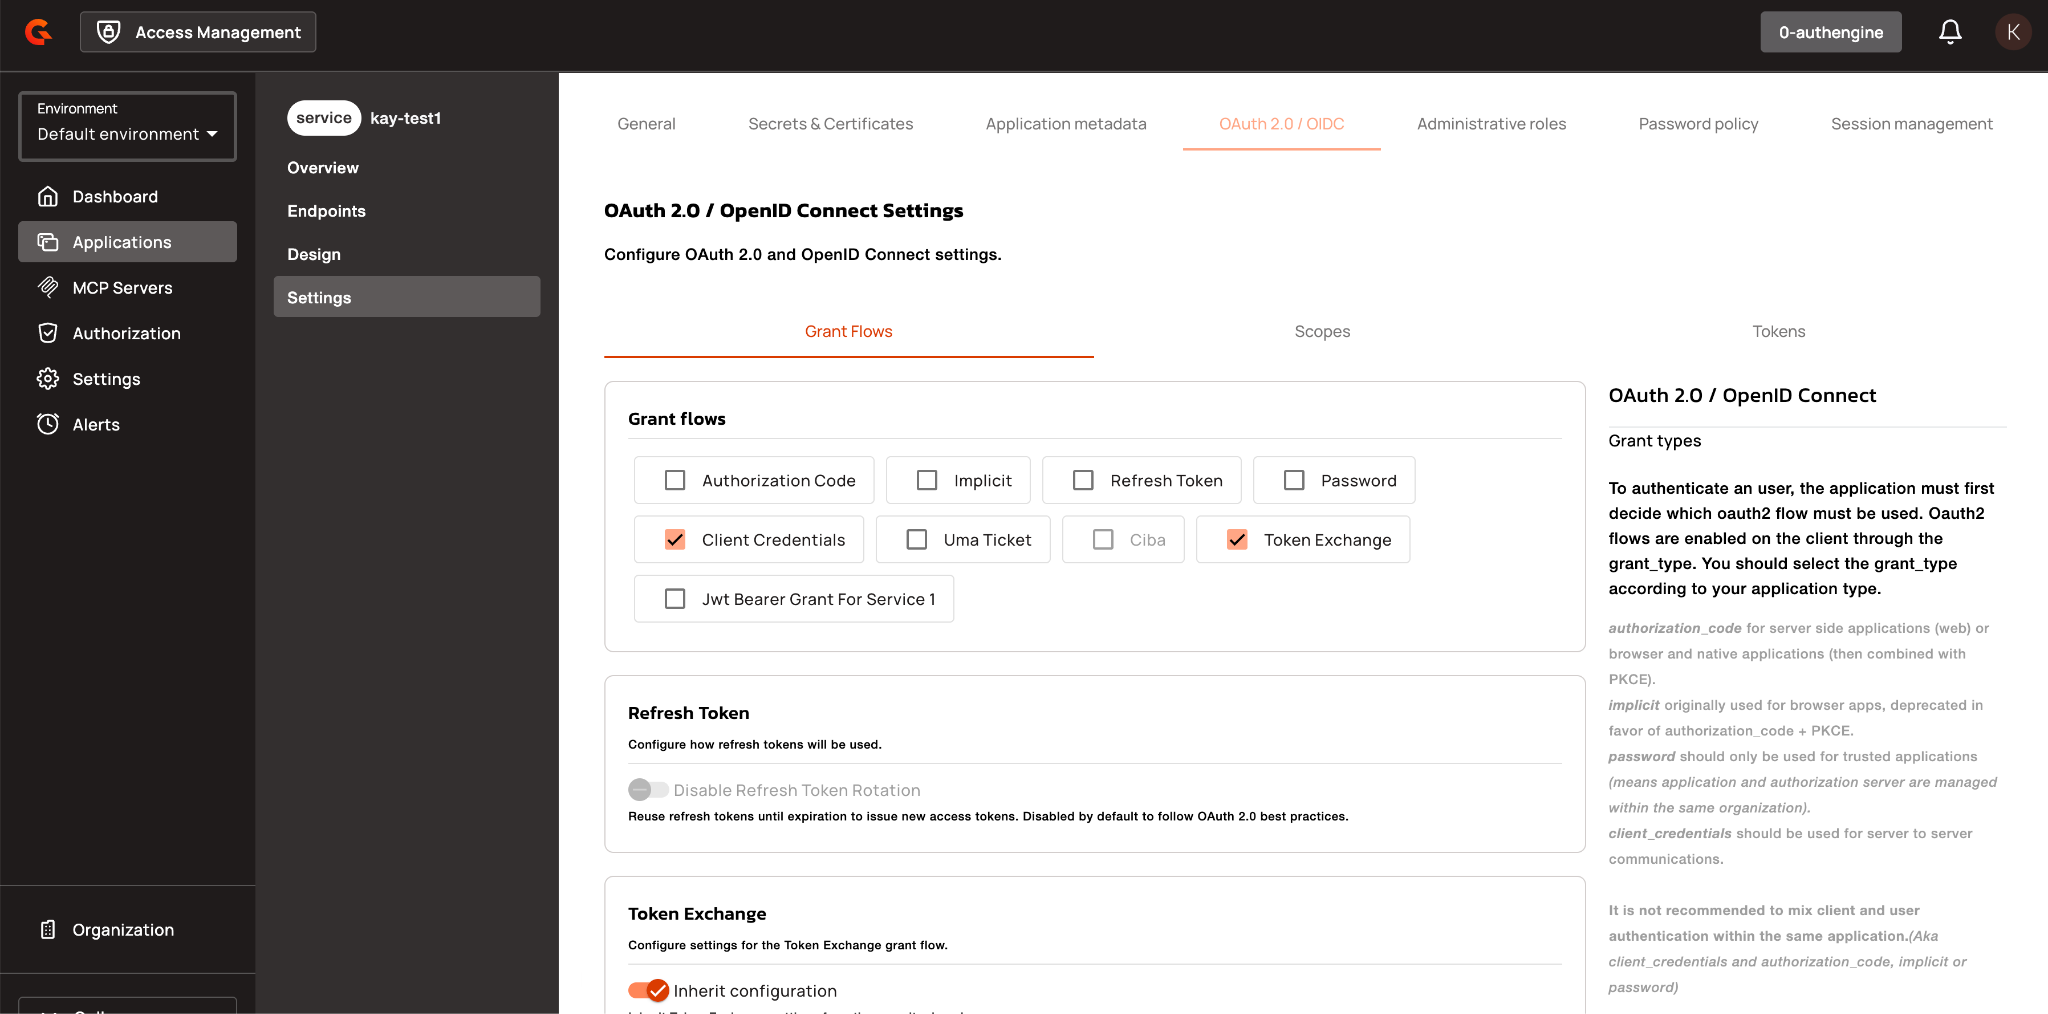Open the Design page
The image size is (2048, 1014).
point(314,254)
